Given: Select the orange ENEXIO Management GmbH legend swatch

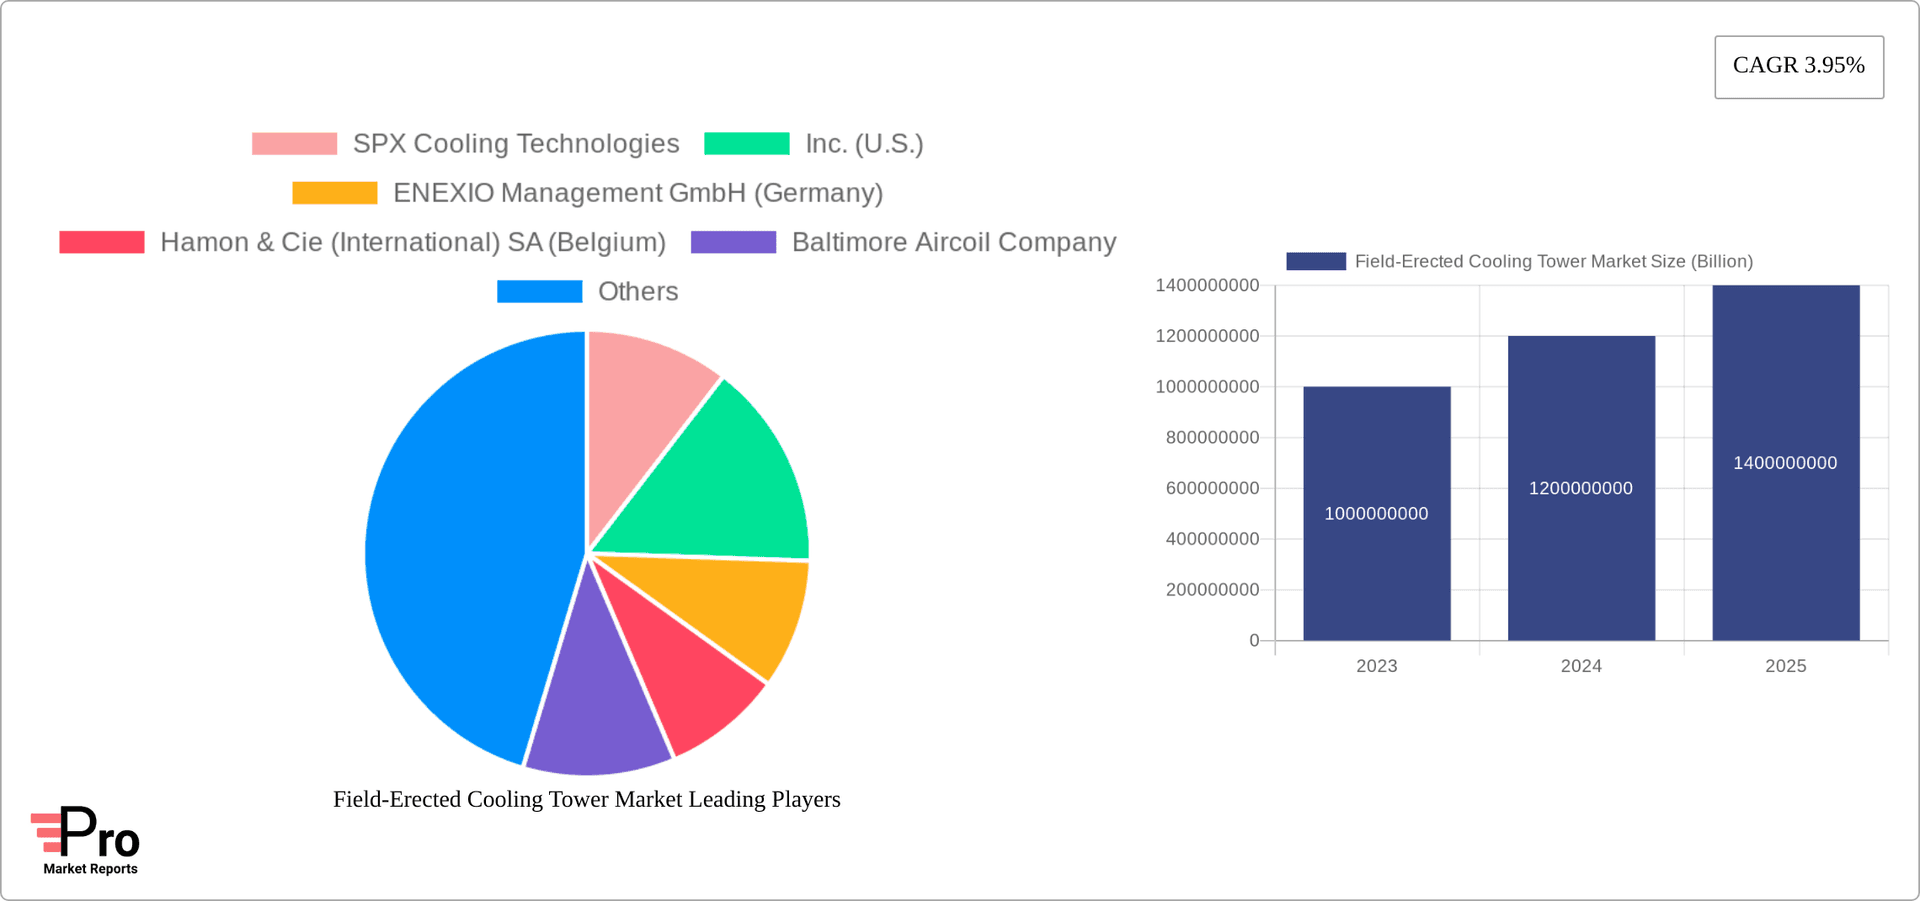Looking at the screenshot, I should tap(333, 192).
